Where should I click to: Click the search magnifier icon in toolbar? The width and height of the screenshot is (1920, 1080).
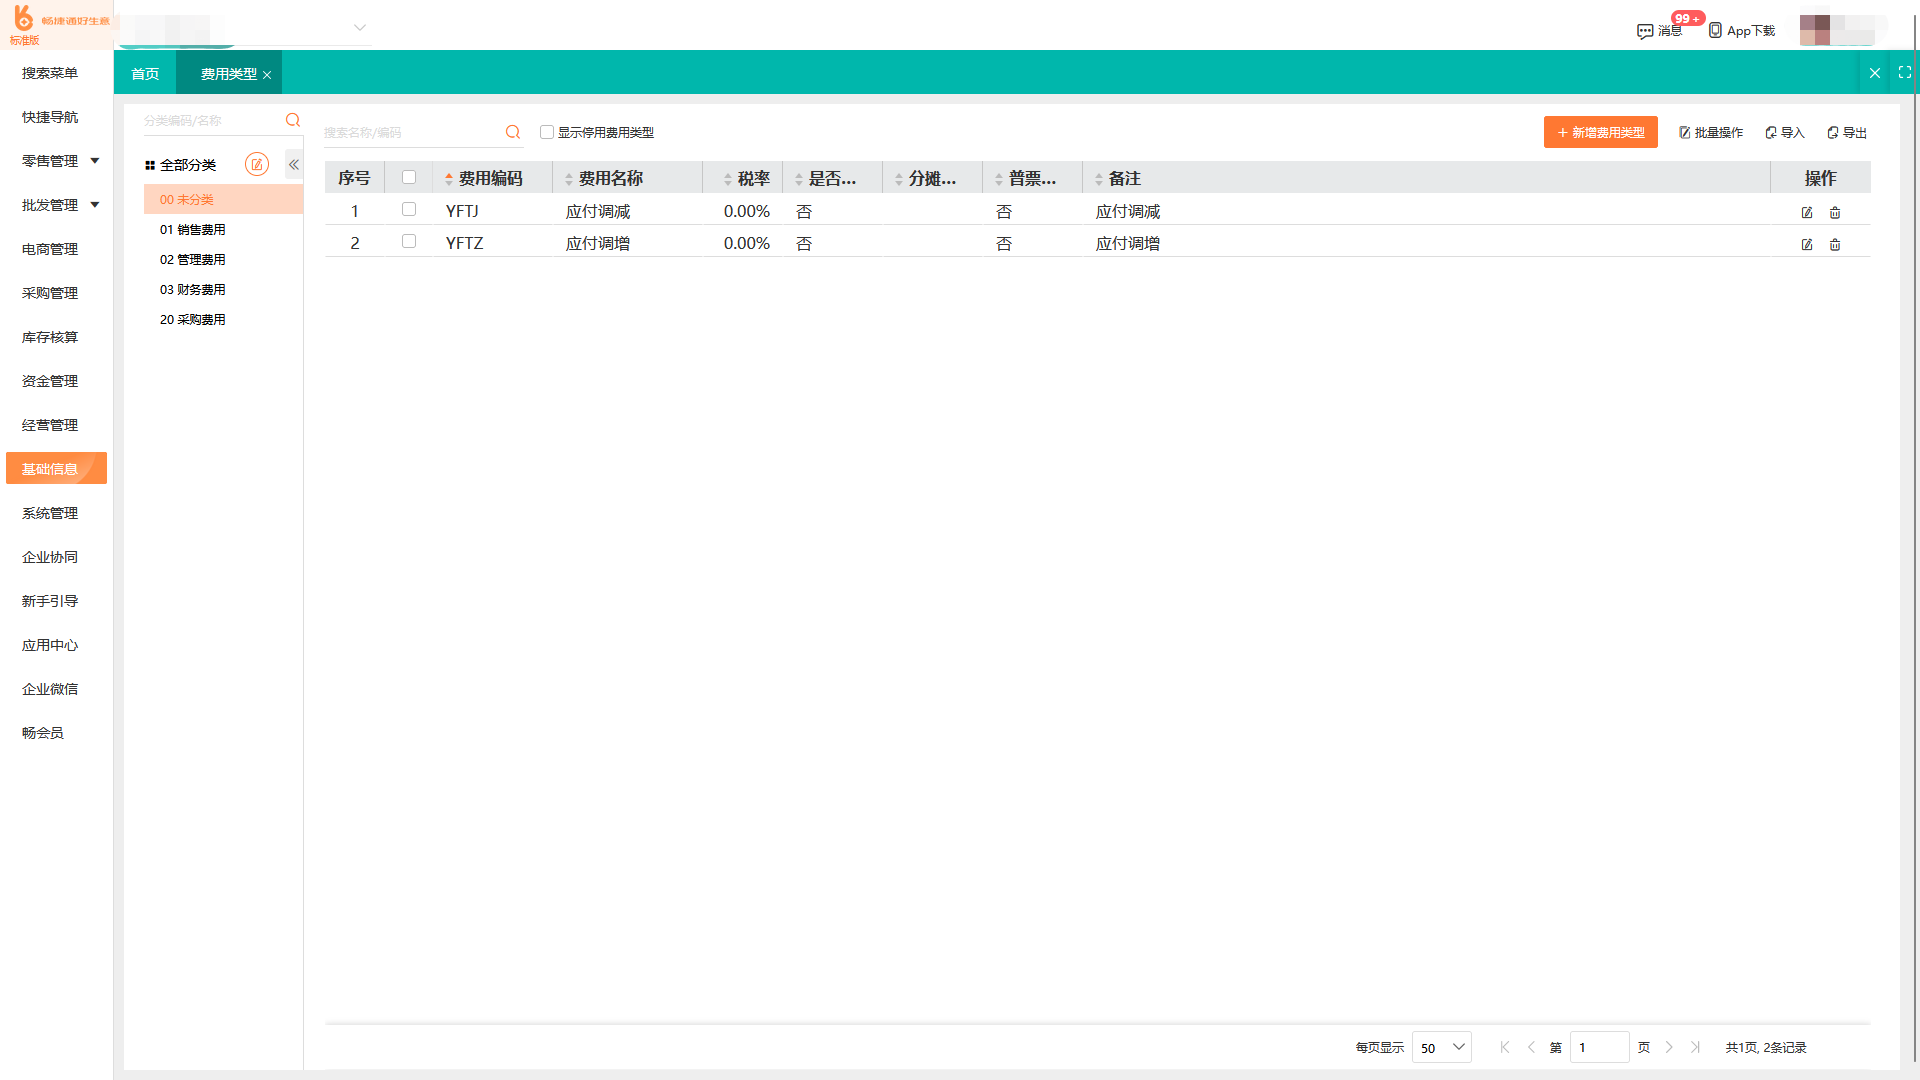coord(514,131)
